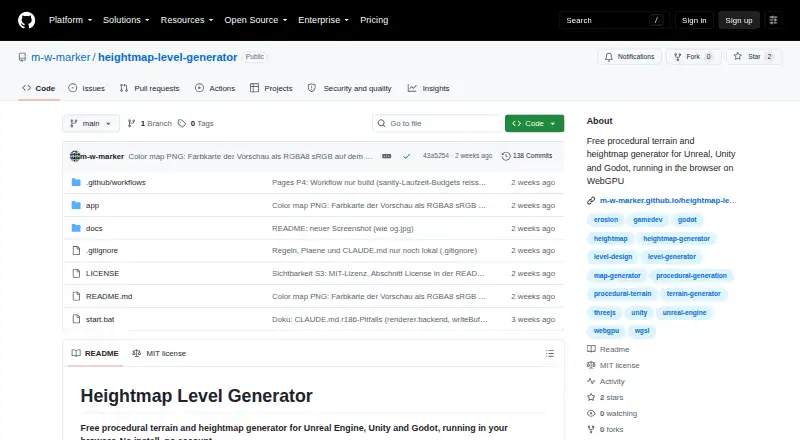
Task: Click the unreal-engine topic tag
Action: click(684, 313)
